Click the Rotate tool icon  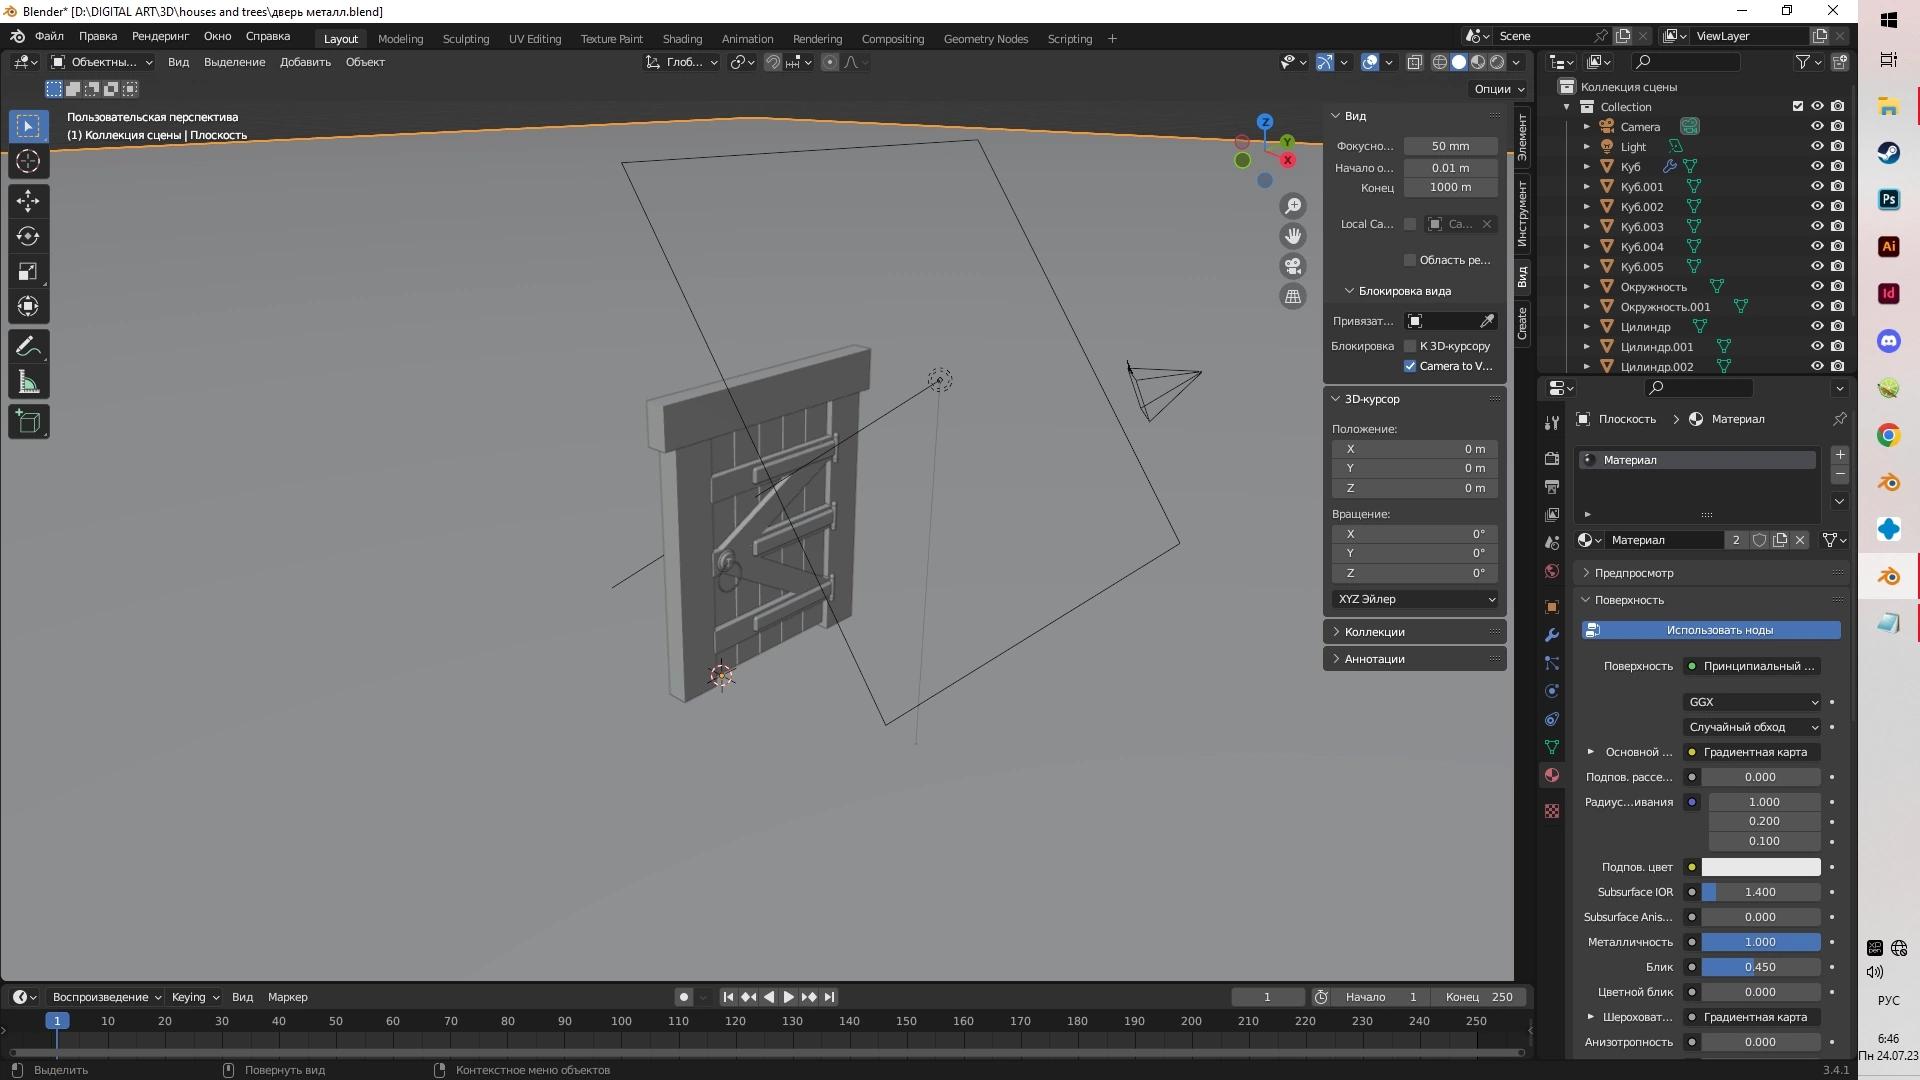[x=29, y=235]
